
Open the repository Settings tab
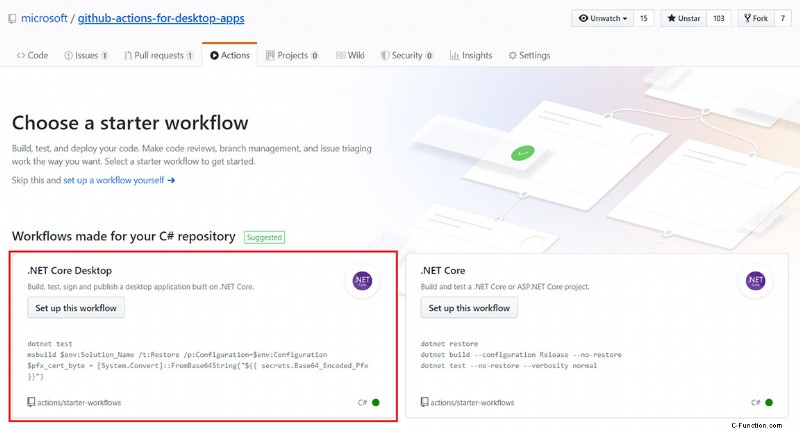point(529,55)
